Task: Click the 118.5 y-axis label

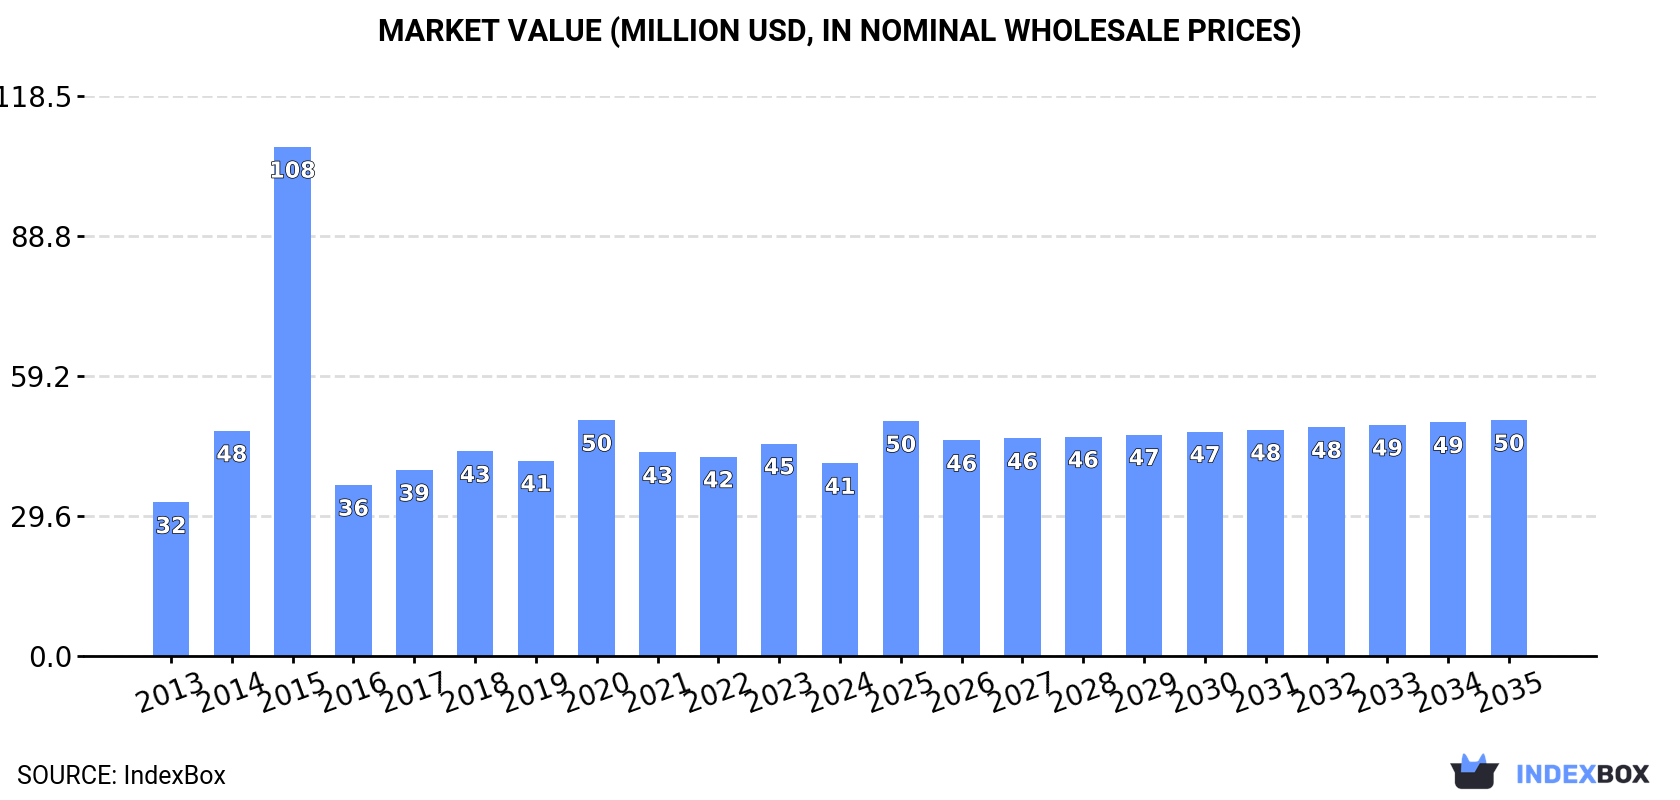Action: [35, 97]
